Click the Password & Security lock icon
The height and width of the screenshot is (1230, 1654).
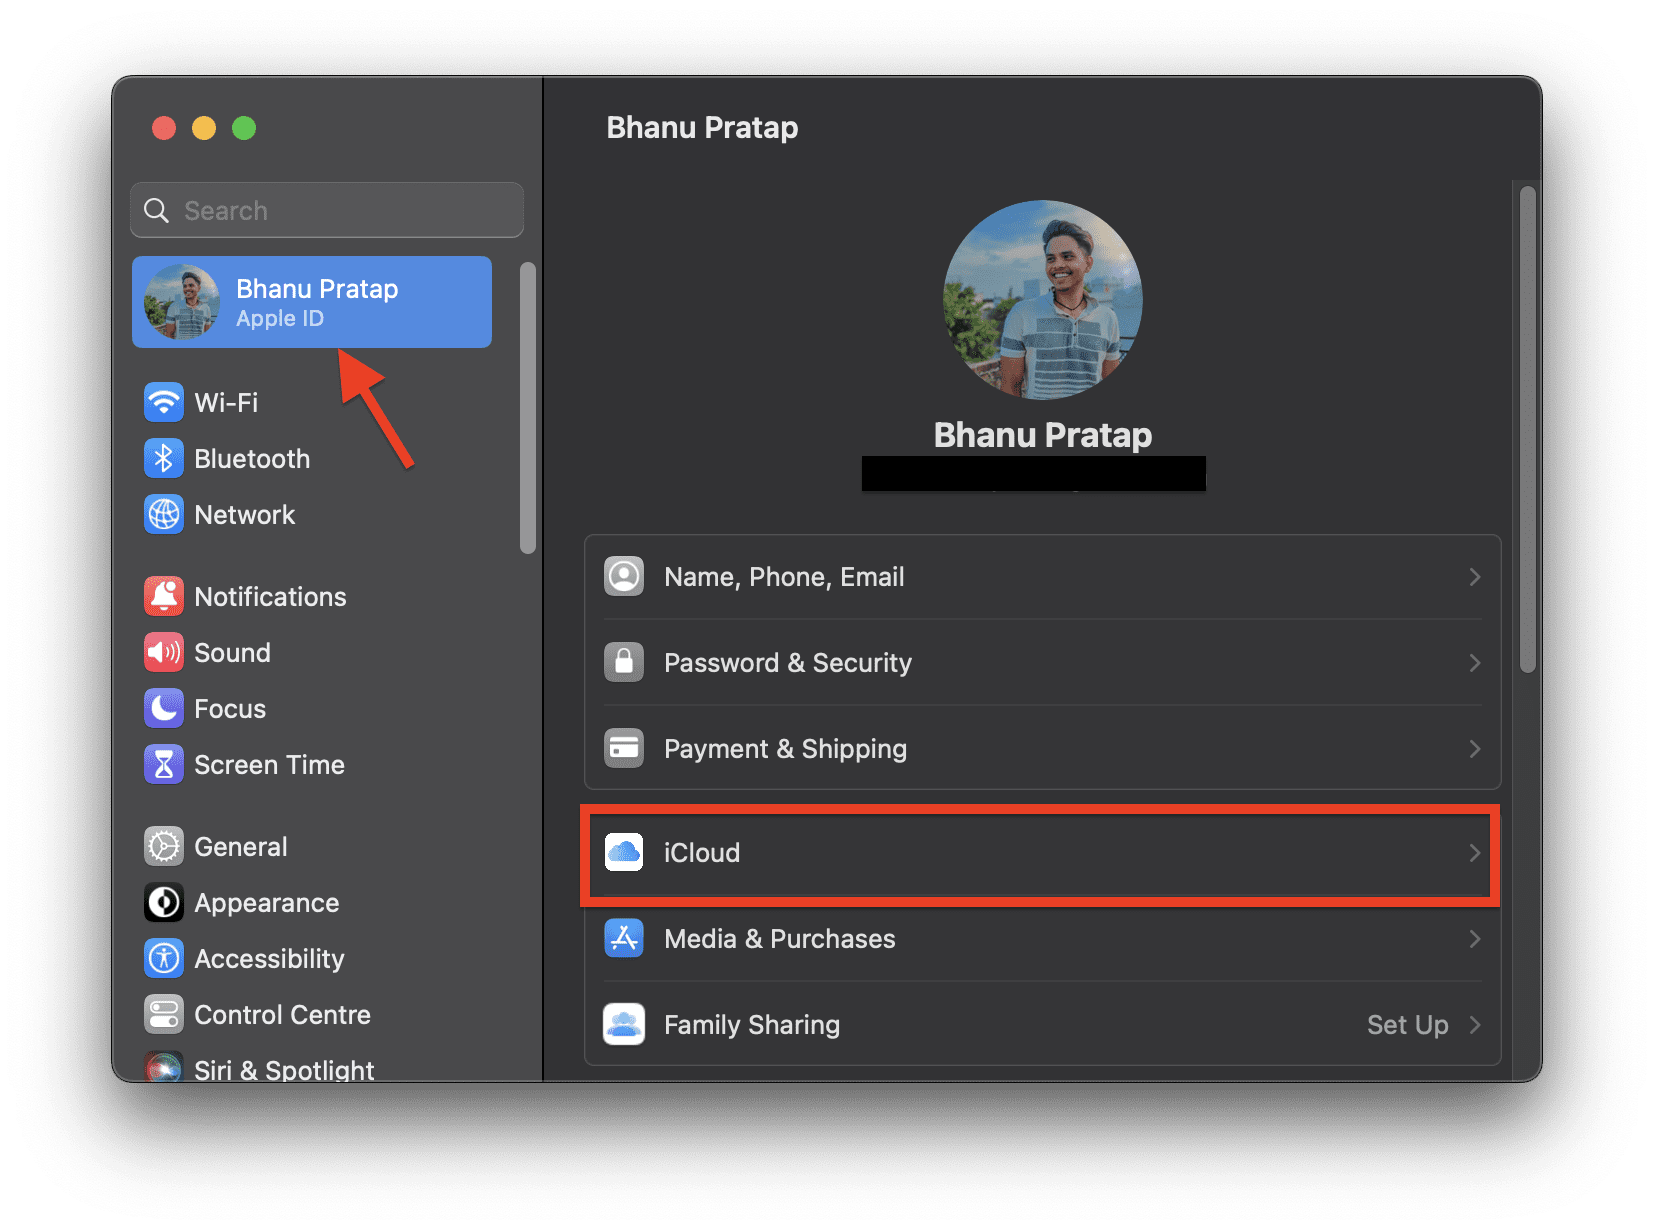tap(624, 663)
